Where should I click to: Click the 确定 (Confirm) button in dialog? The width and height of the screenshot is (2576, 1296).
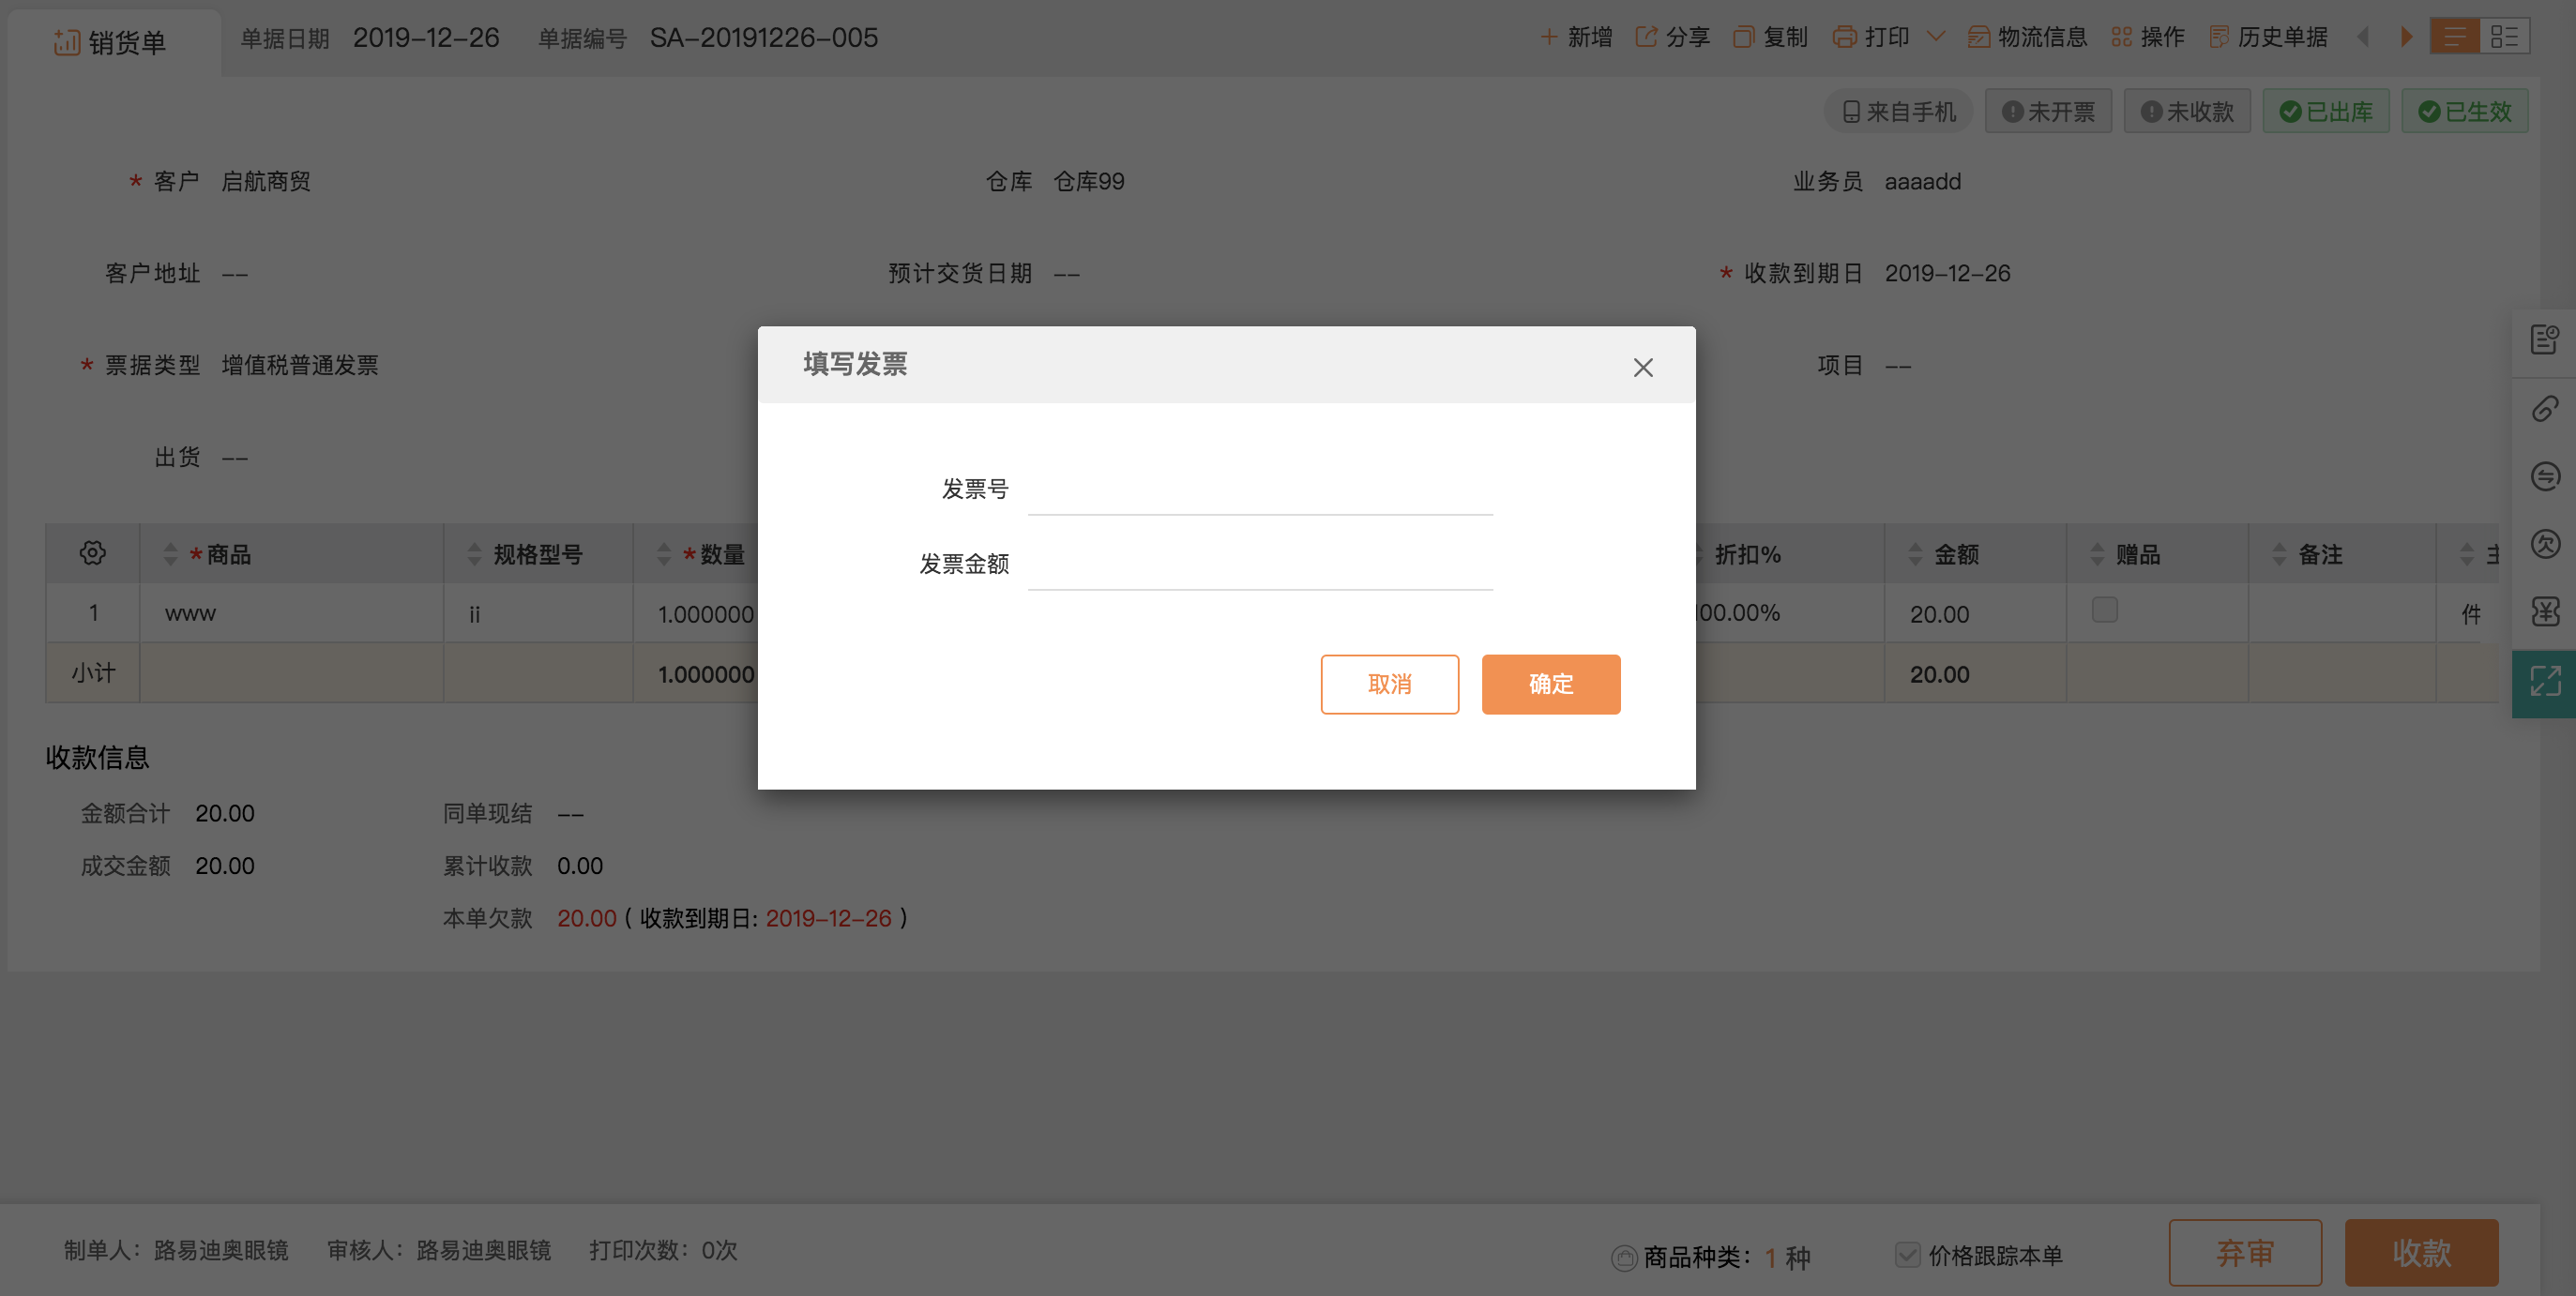(1549, 683)
